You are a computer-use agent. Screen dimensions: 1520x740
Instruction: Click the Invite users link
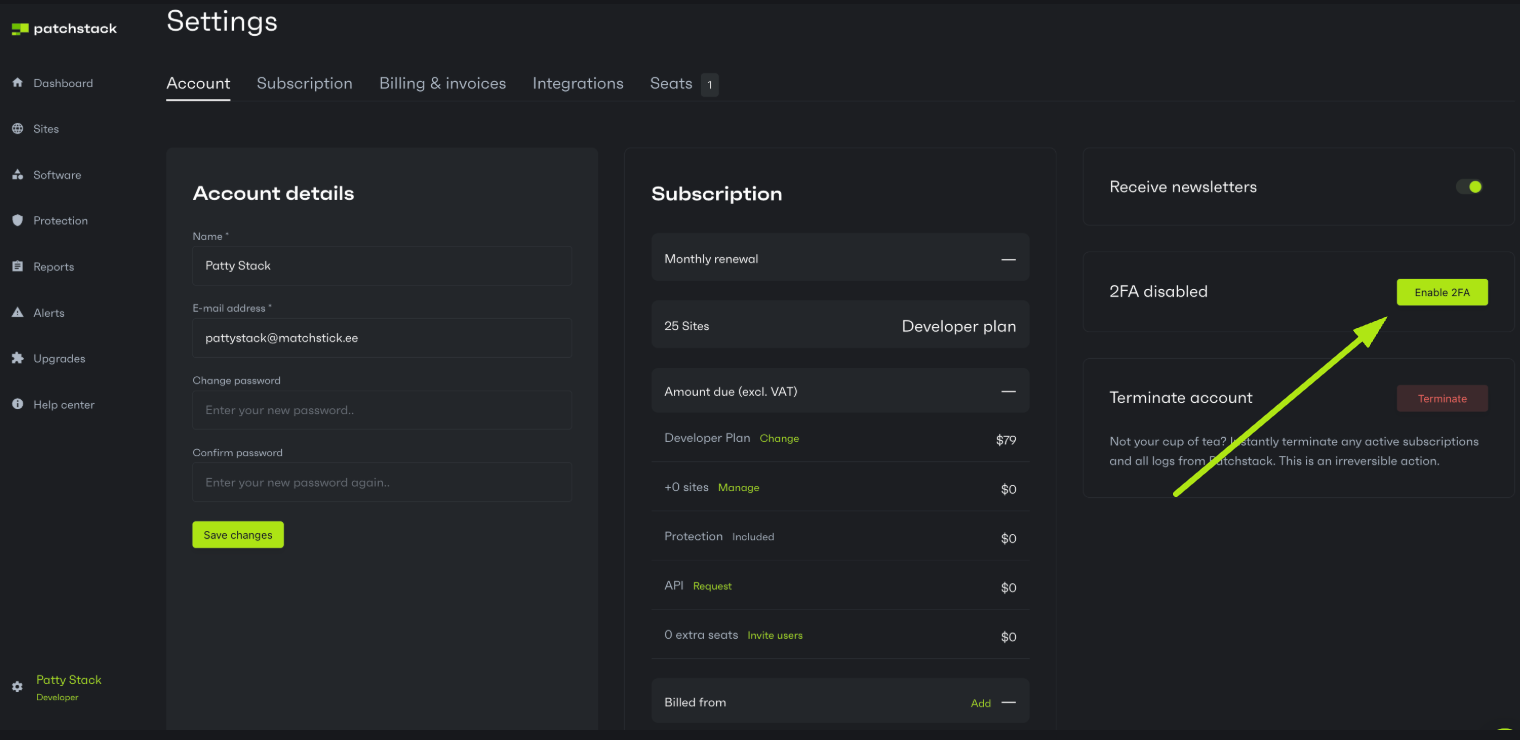[x=775, y=636]
